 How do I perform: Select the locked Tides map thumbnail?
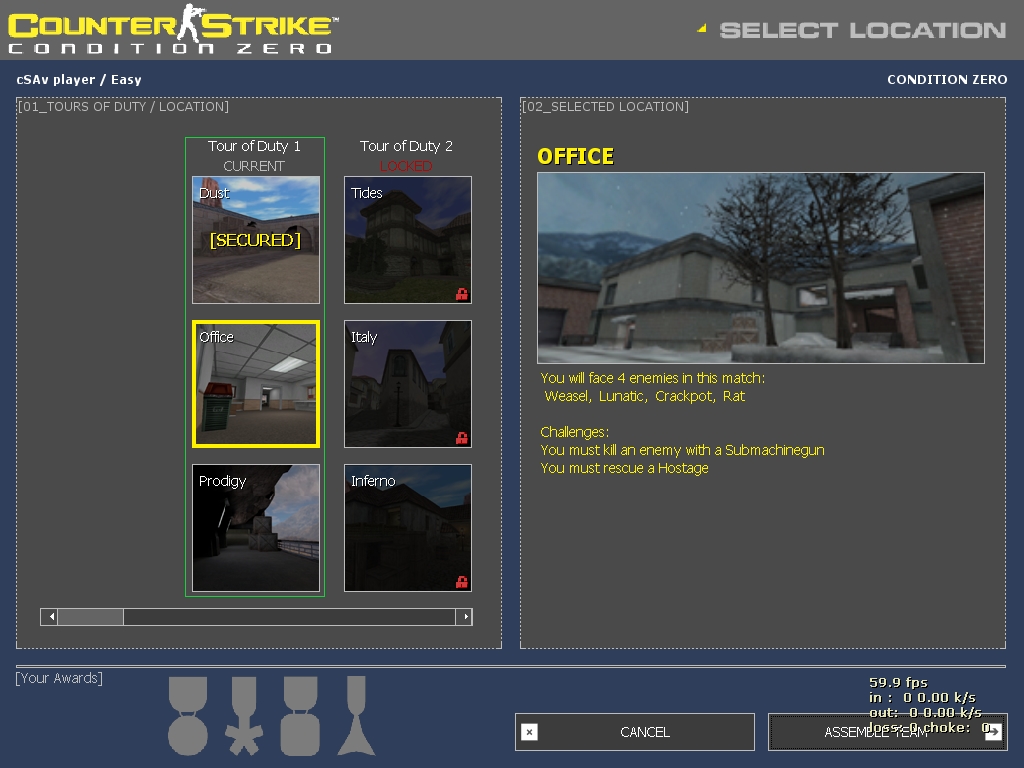click(407, 240)
